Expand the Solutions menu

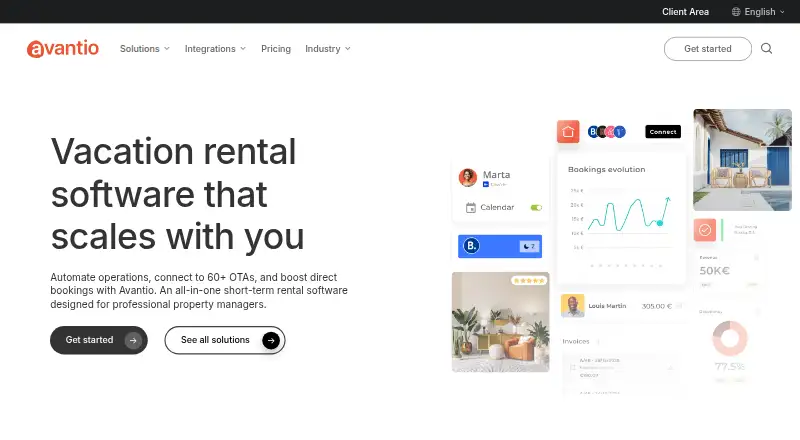144,48
